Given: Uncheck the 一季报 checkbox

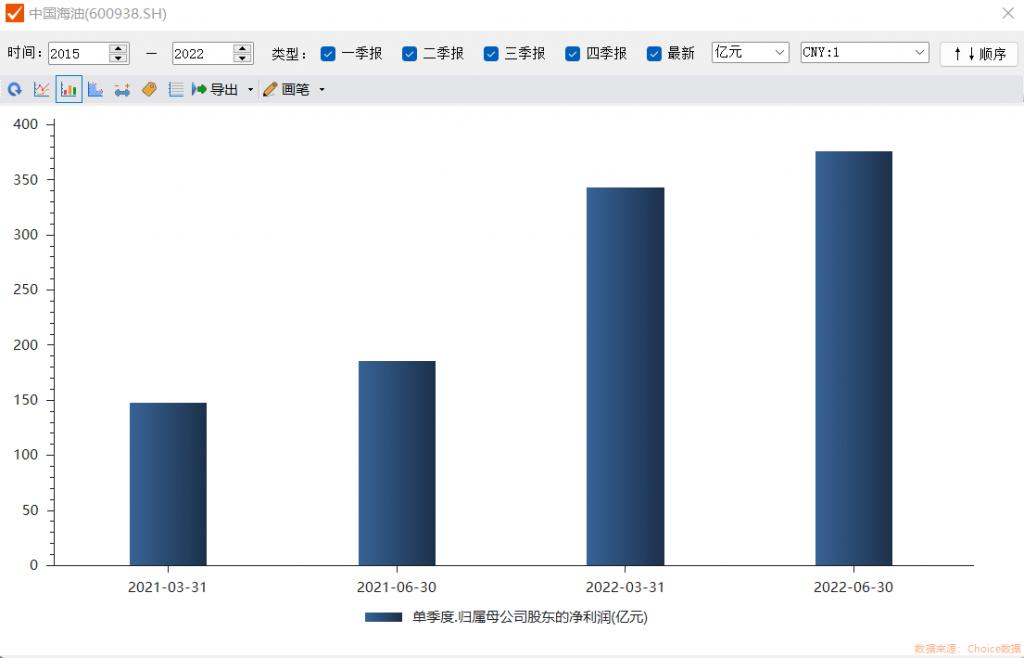Looking at the screenshot, I should coord(328,54).
